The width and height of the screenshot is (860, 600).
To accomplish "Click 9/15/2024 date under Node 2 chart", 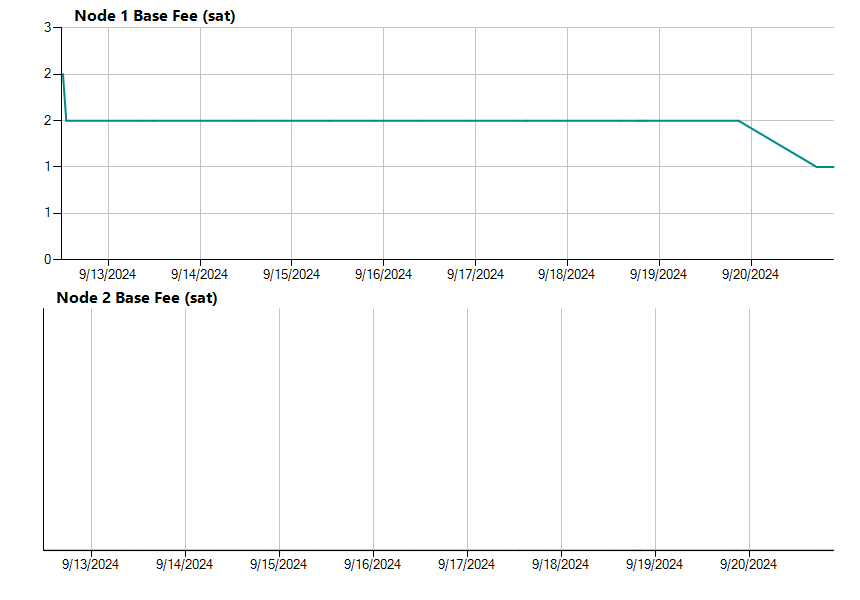I will pos(278,564).
